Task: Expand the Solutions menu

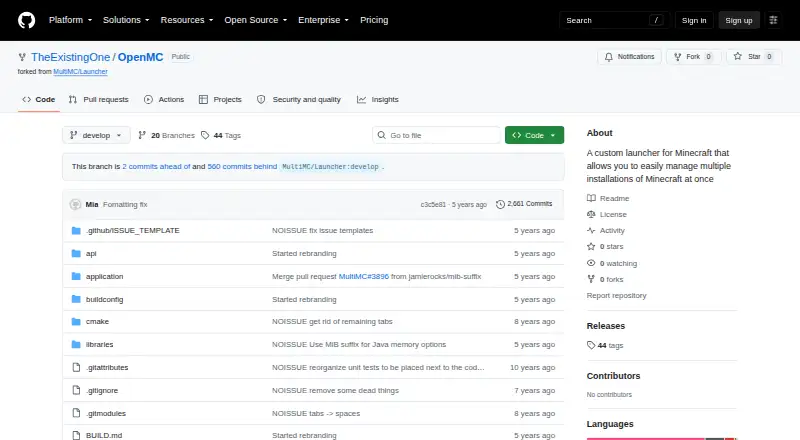Action: click(126, 20)
